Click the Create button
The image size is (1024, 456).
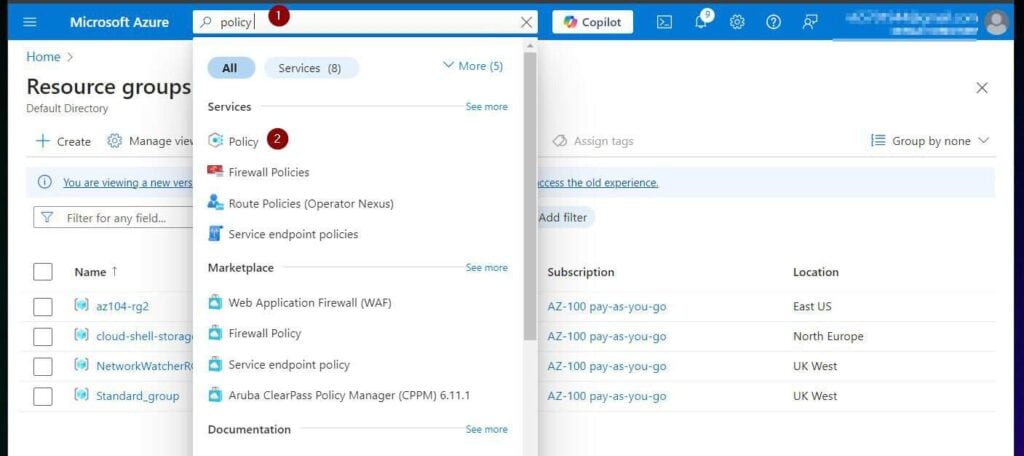click(x=63, y=141)
